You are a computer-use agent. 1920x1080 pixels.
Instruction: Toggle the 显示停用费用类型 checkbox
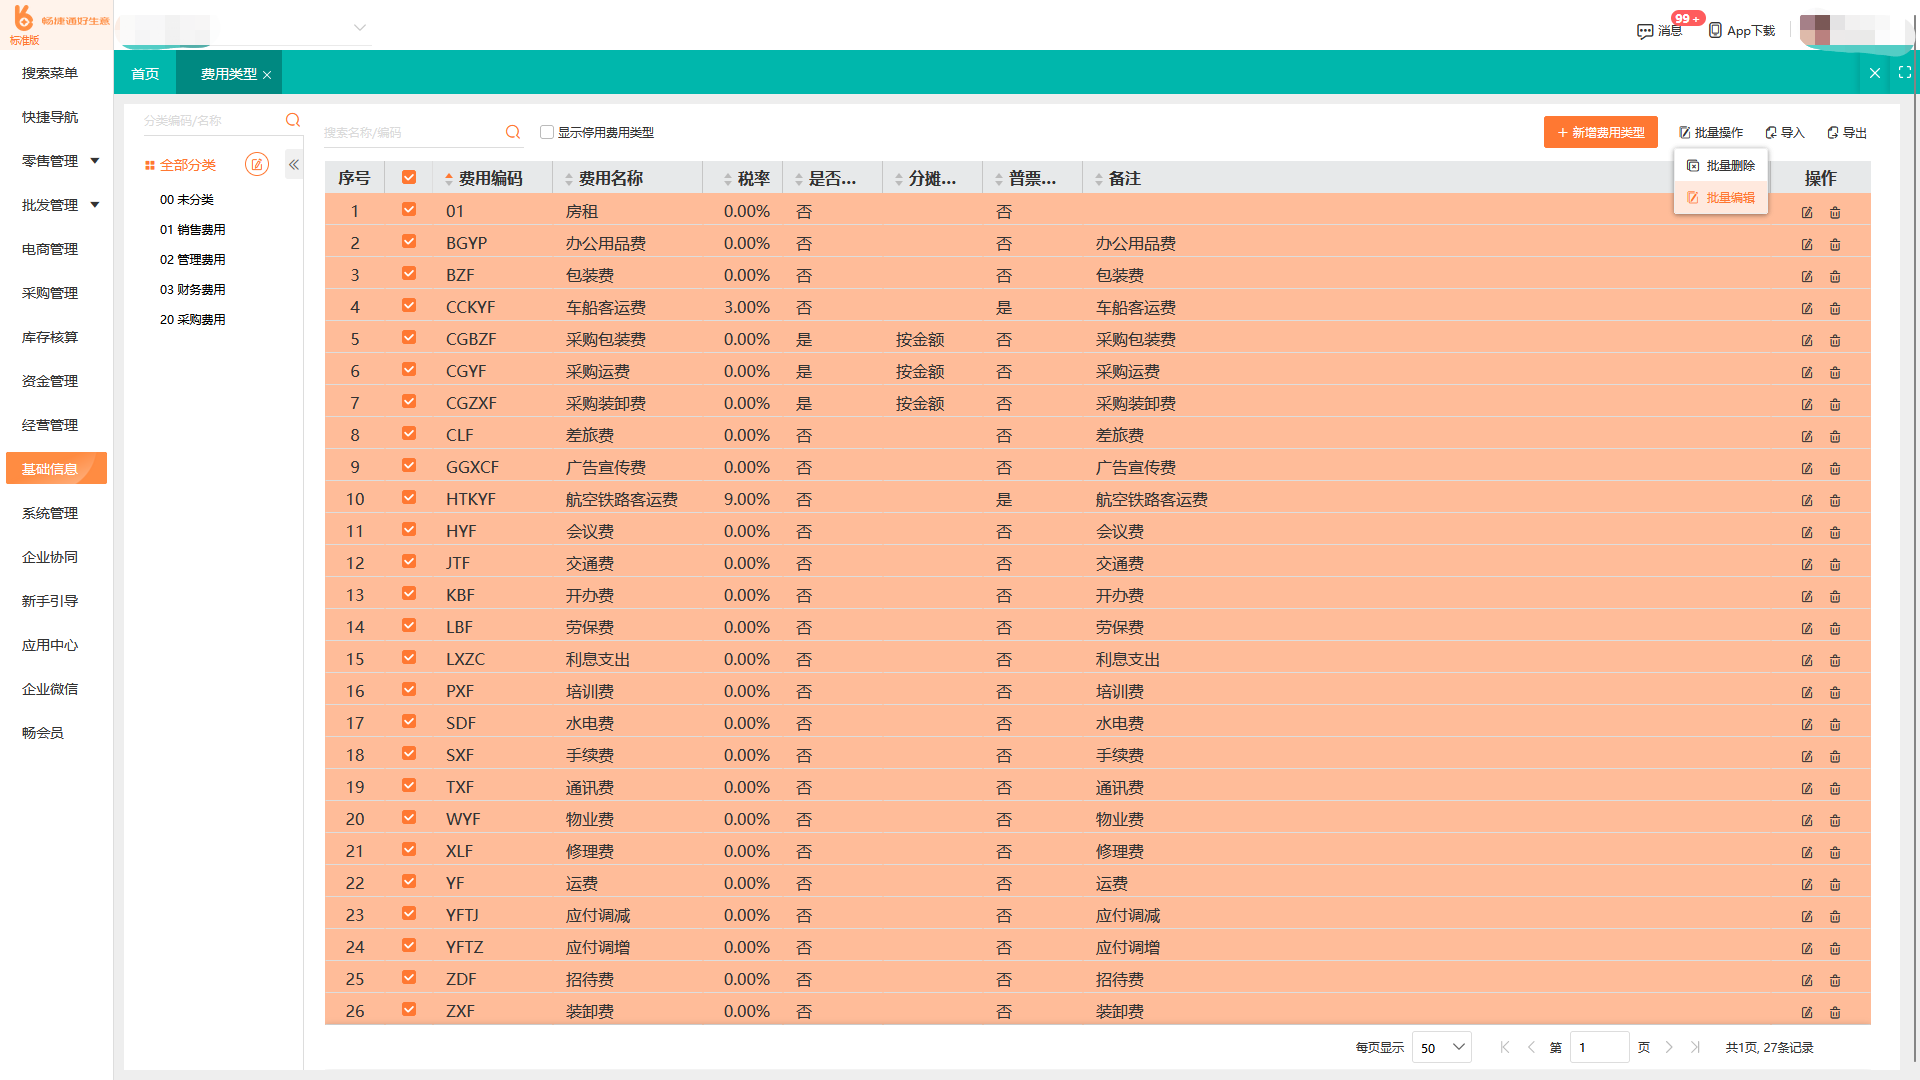[547, 131]
